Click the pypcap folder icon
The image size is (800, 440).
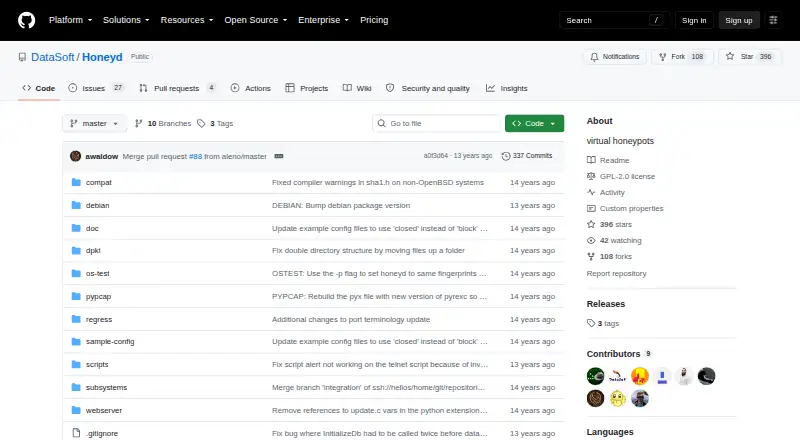(76, 297)
